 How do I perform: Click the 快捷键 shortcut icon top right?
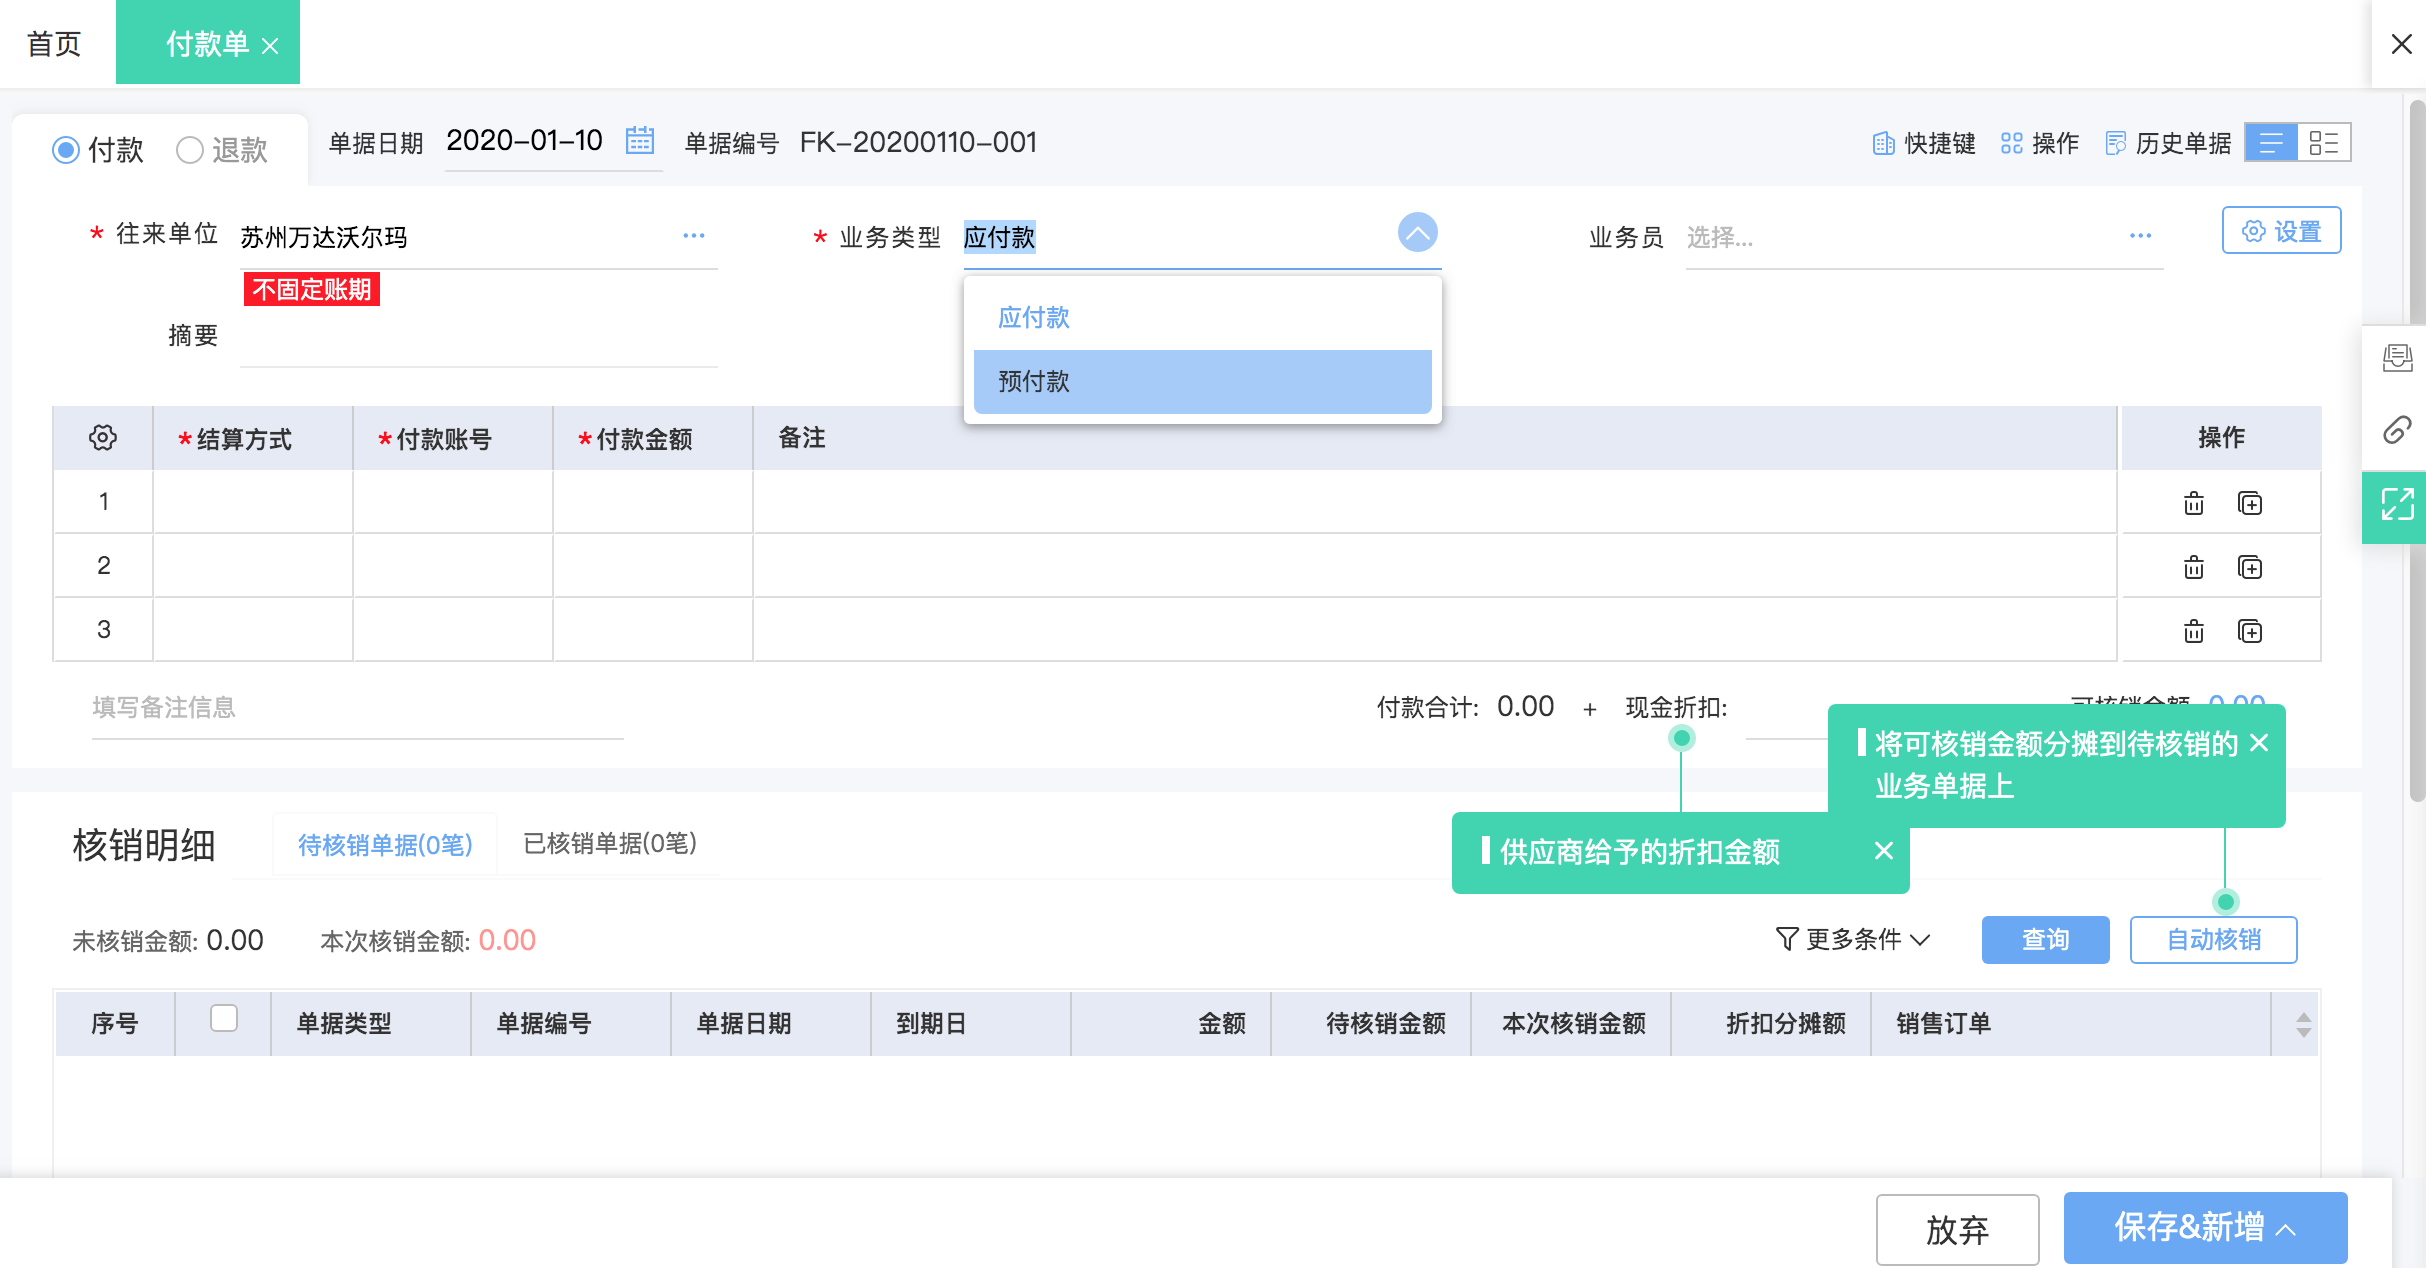[x=1885, y=143]
